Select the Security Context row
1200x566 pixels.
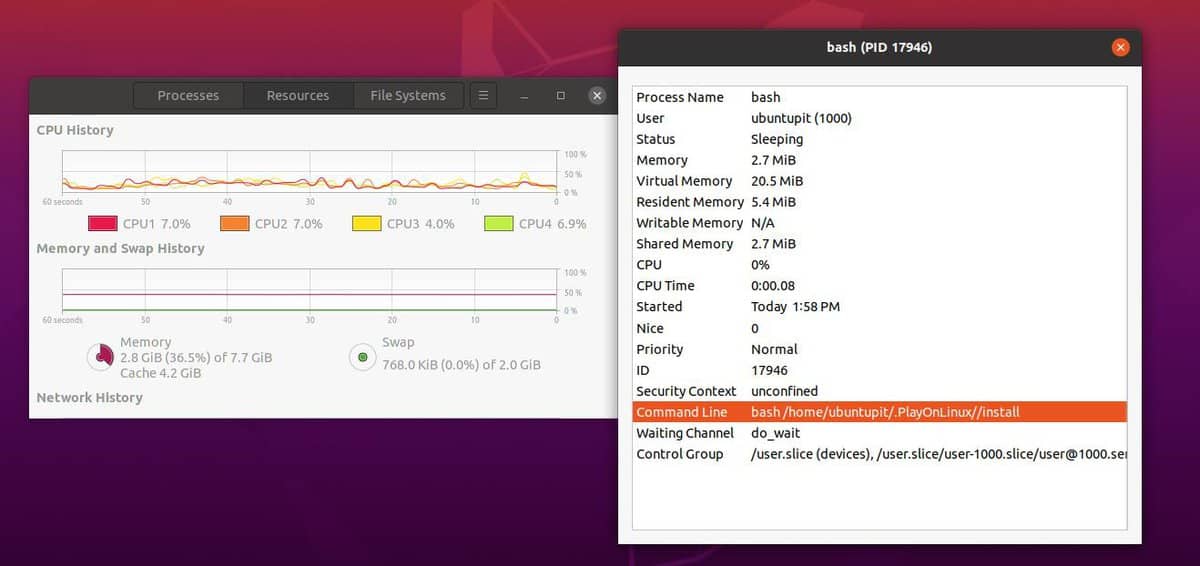(880, 391)
